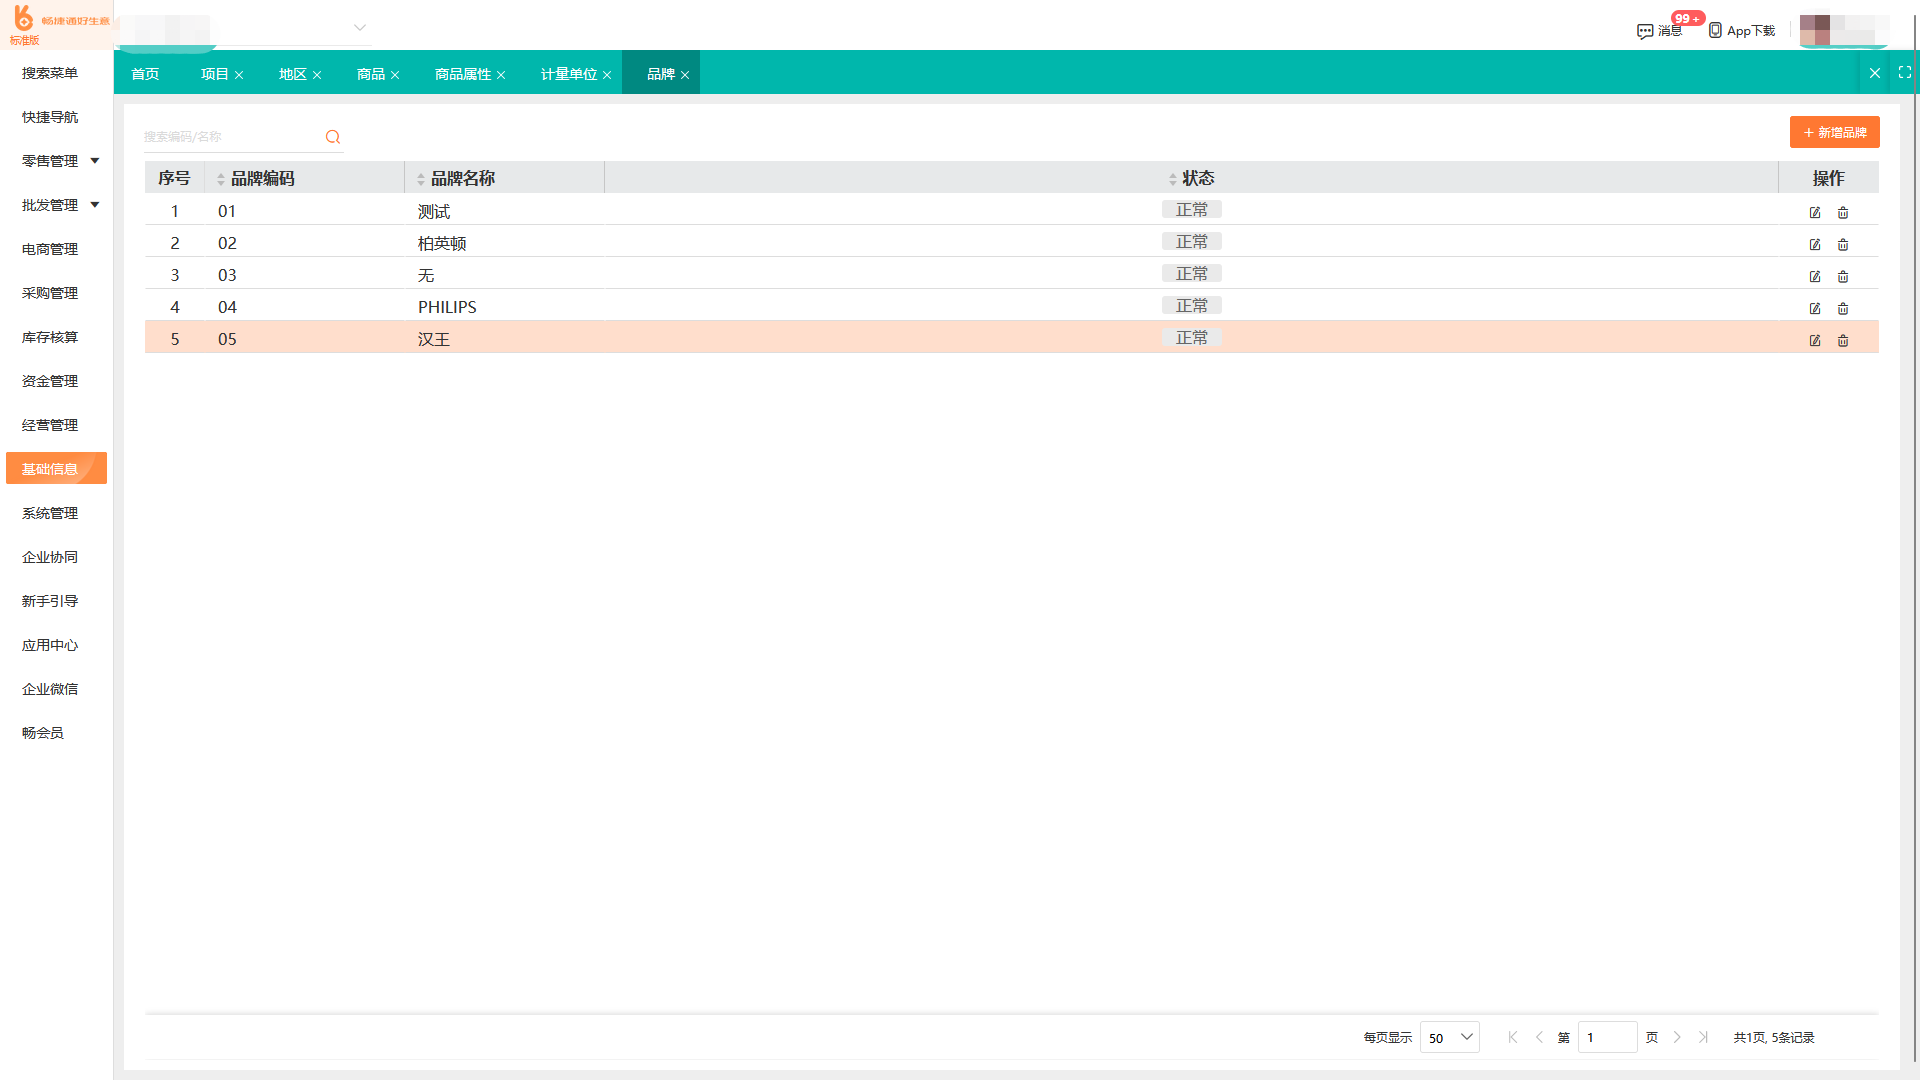Click the delete icon for 测试 brand
Screen dimensions: 1920x1080
coord(1844,211)
